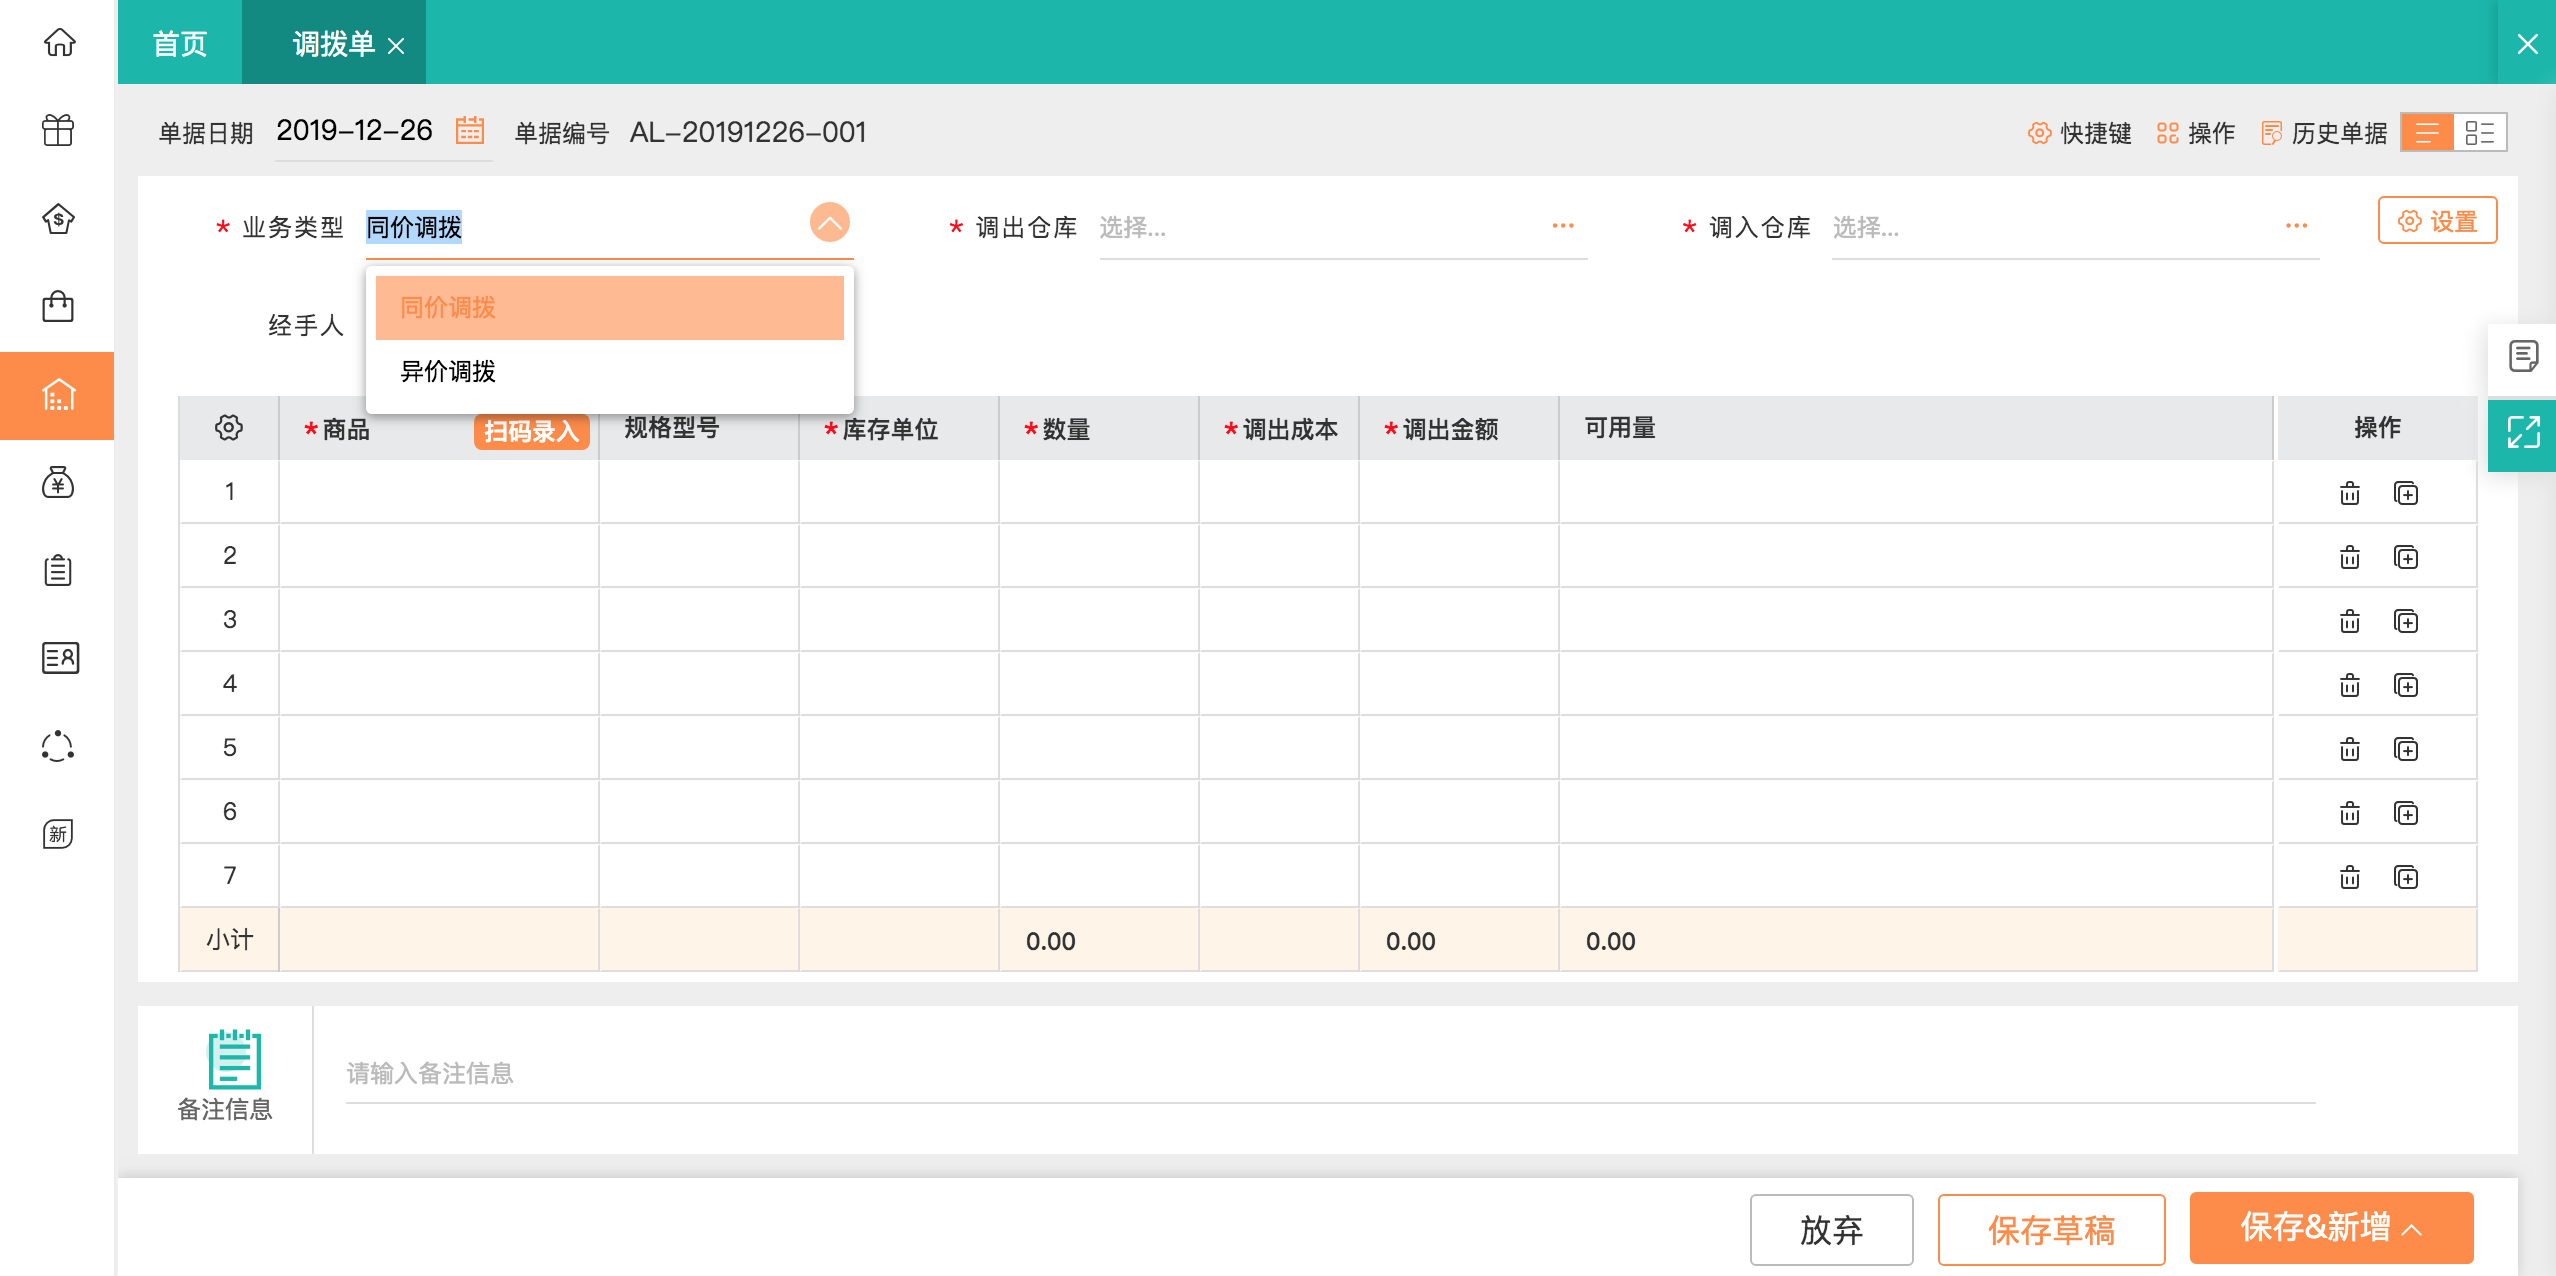Click collapse arrow on 业务类型 dropdown

coord(830,223)
